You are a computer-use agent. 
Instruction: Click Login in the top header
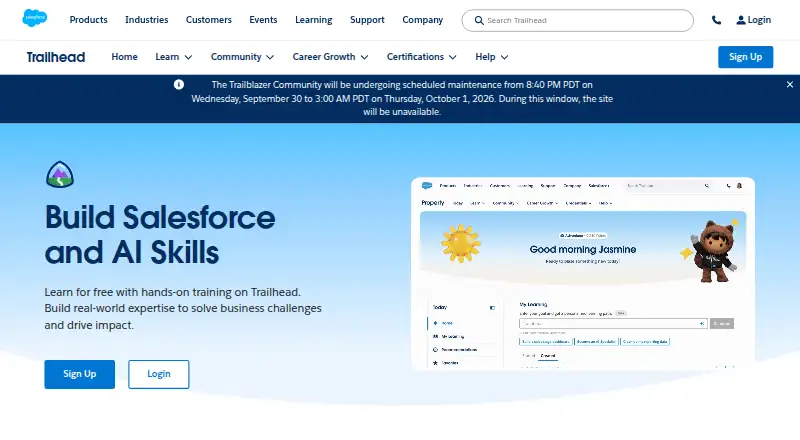click(759, 20)
